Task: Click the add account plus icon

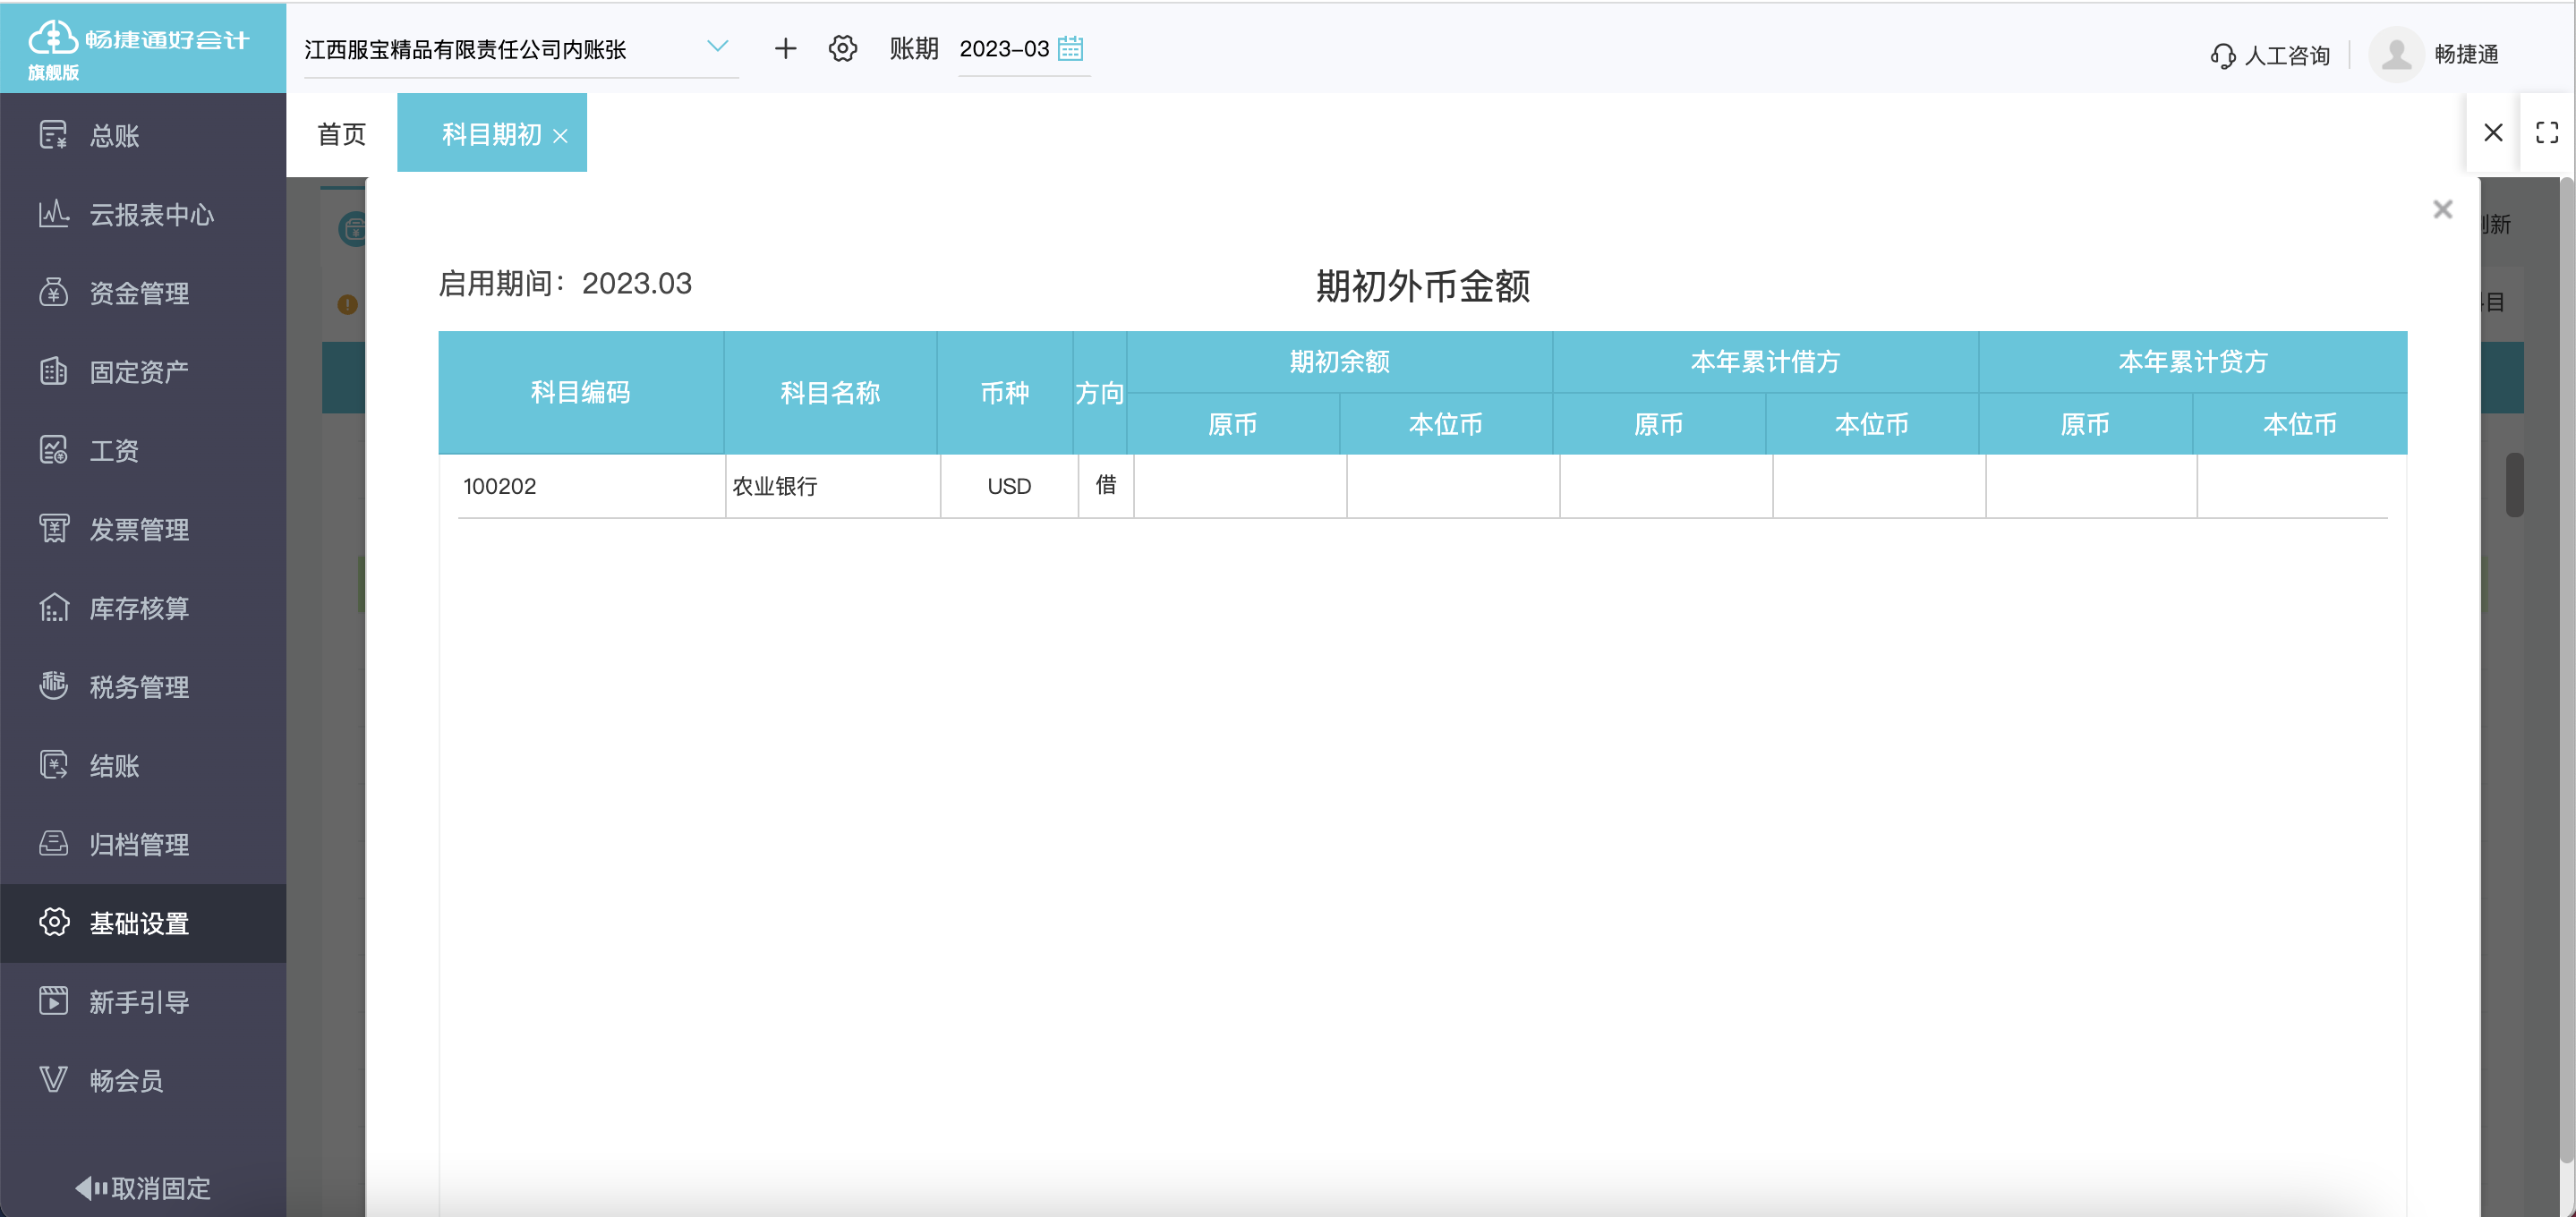Action: [782, 47]
